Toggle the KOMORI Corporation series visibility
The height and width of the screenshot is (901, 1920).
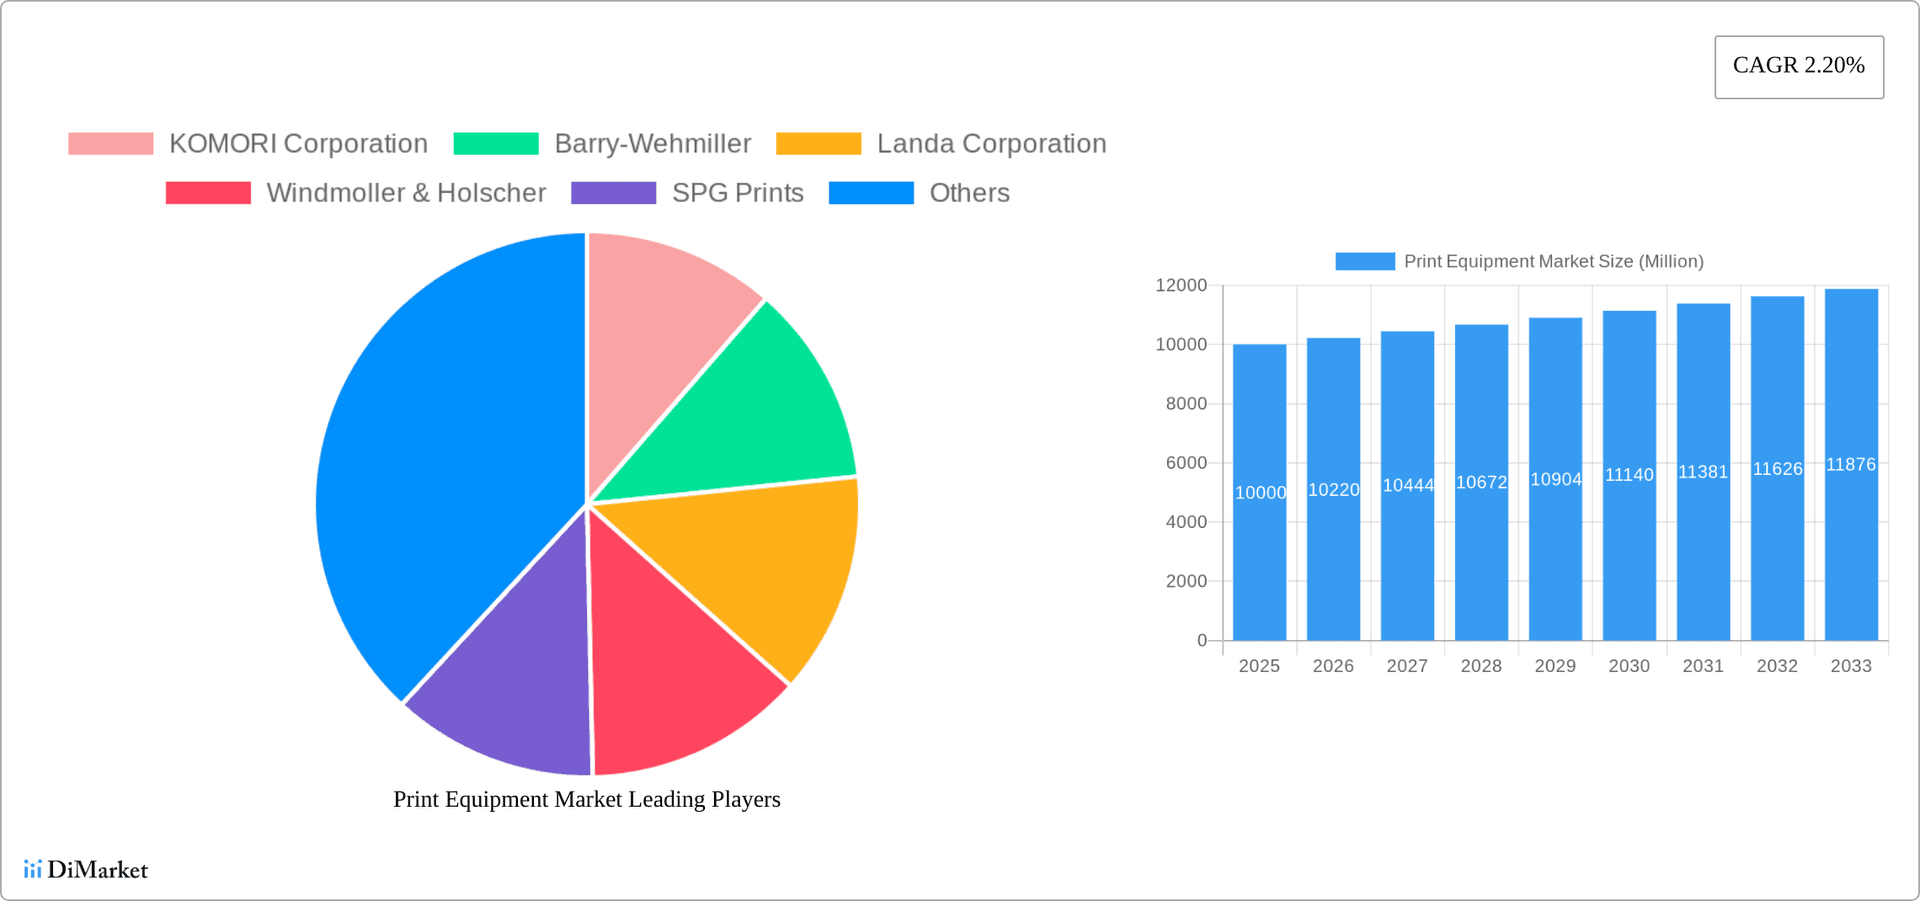click(298, 143)
